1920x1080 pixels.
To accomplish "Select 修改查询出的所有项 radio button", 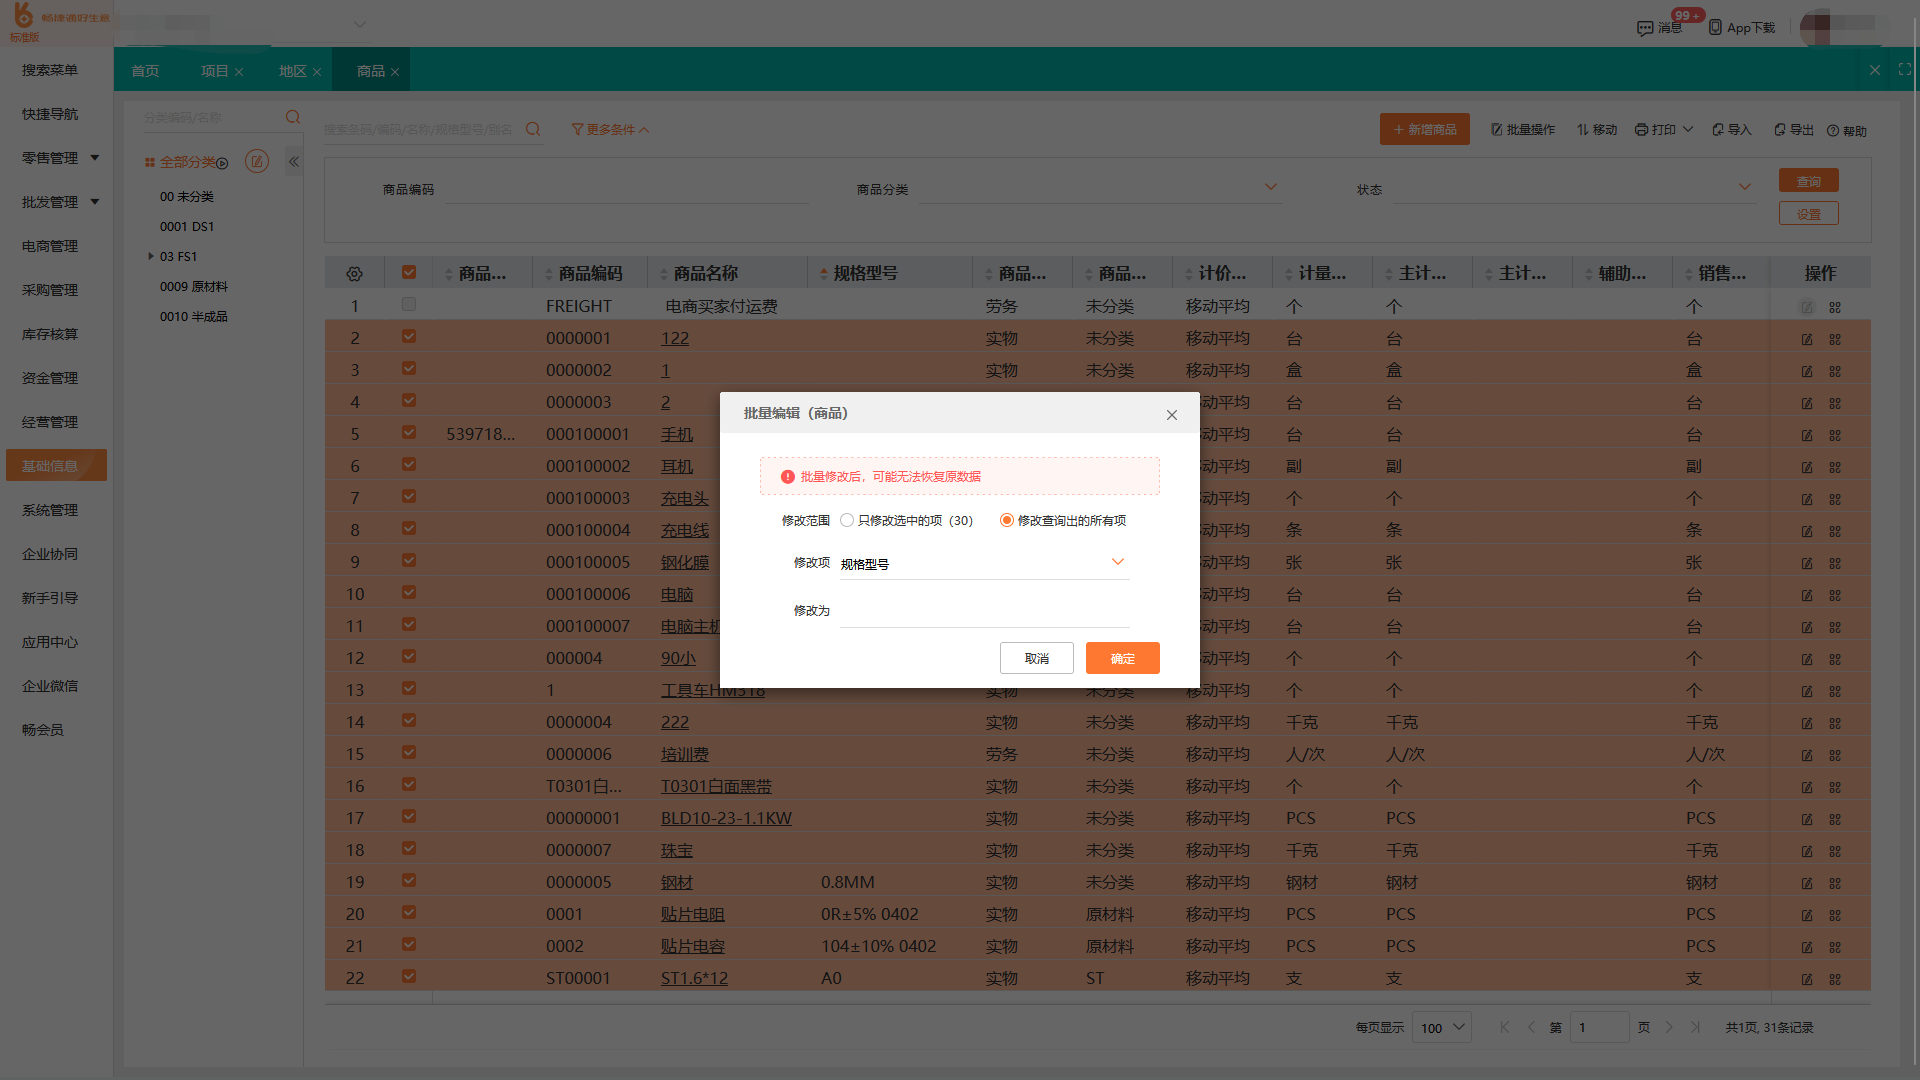I will 1007,520.
